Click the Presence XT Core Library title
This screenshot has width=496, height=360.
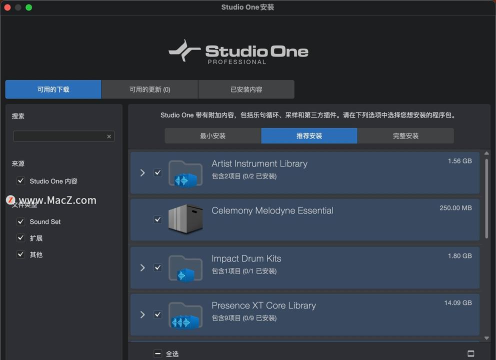[264, 306]
